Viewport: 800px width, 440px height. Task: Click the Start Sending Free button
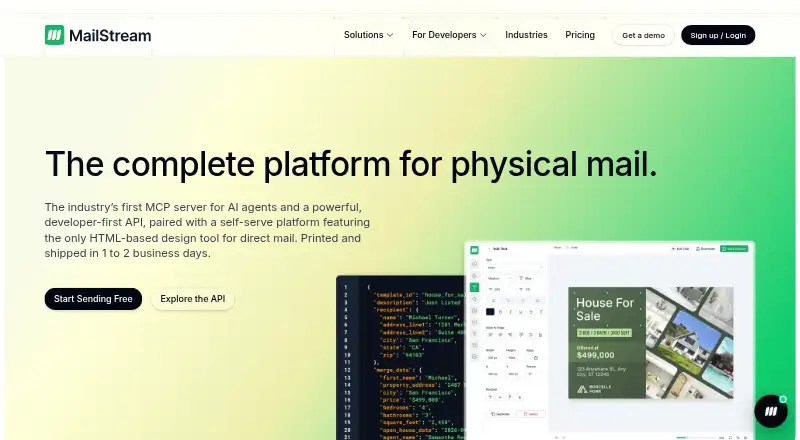93,299
